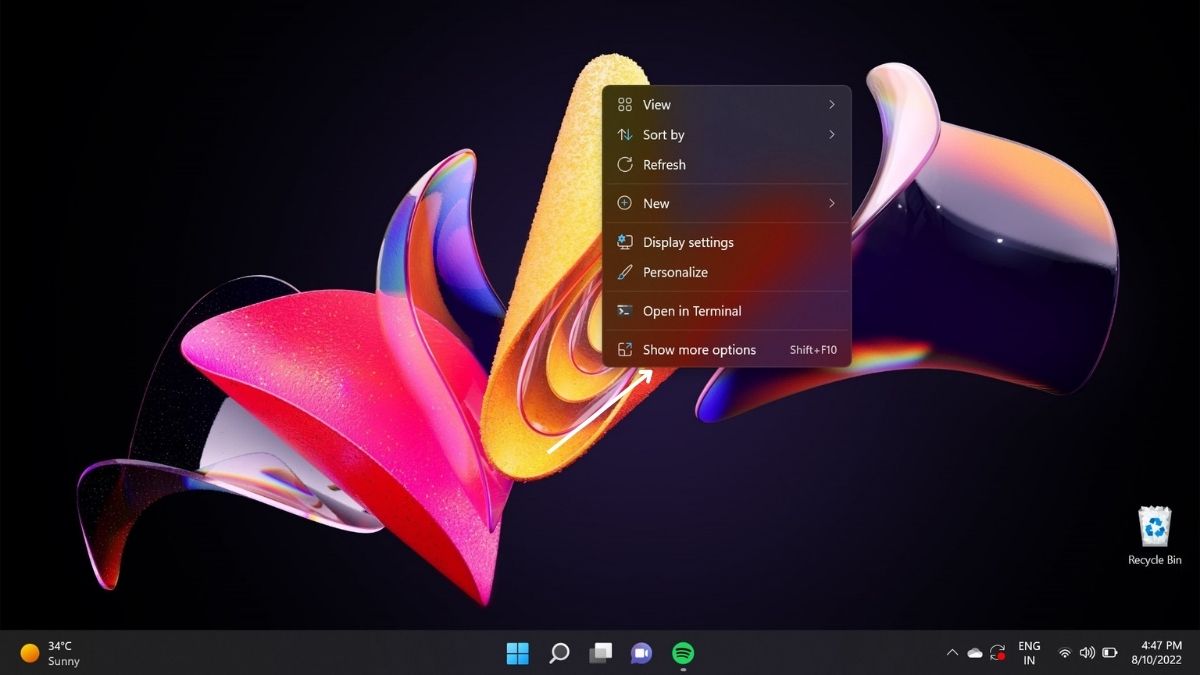
Task: Open Microsoft Teams chat
Action: tap(643, 653)
